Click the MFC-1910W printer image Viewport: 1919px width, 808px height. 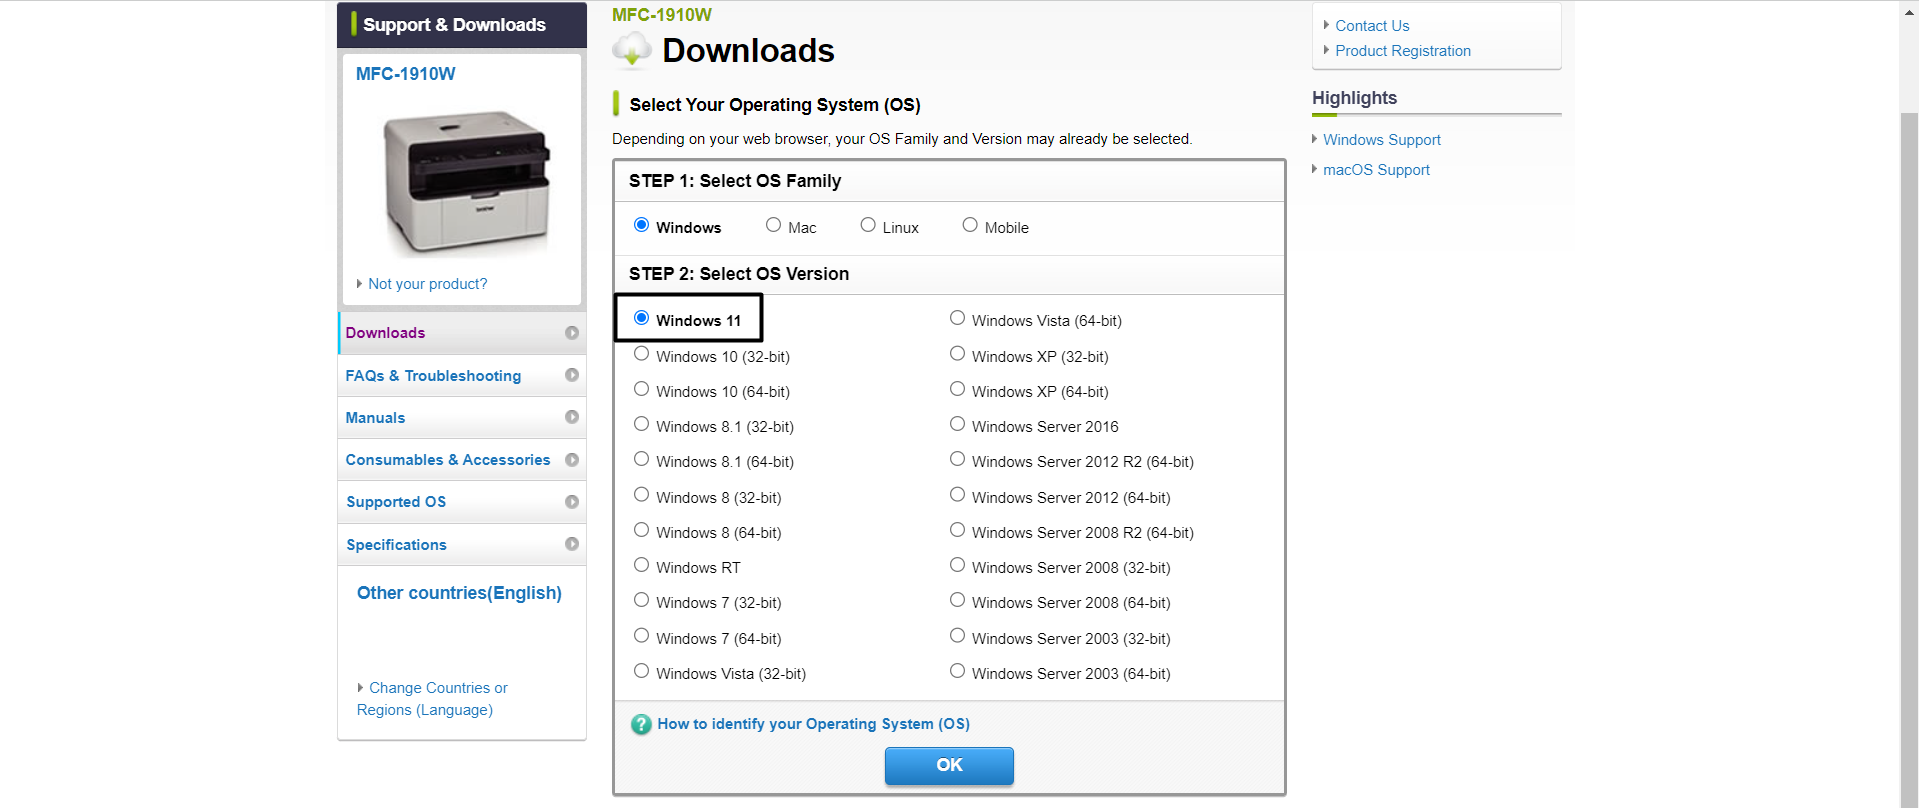tap(466, 182)
